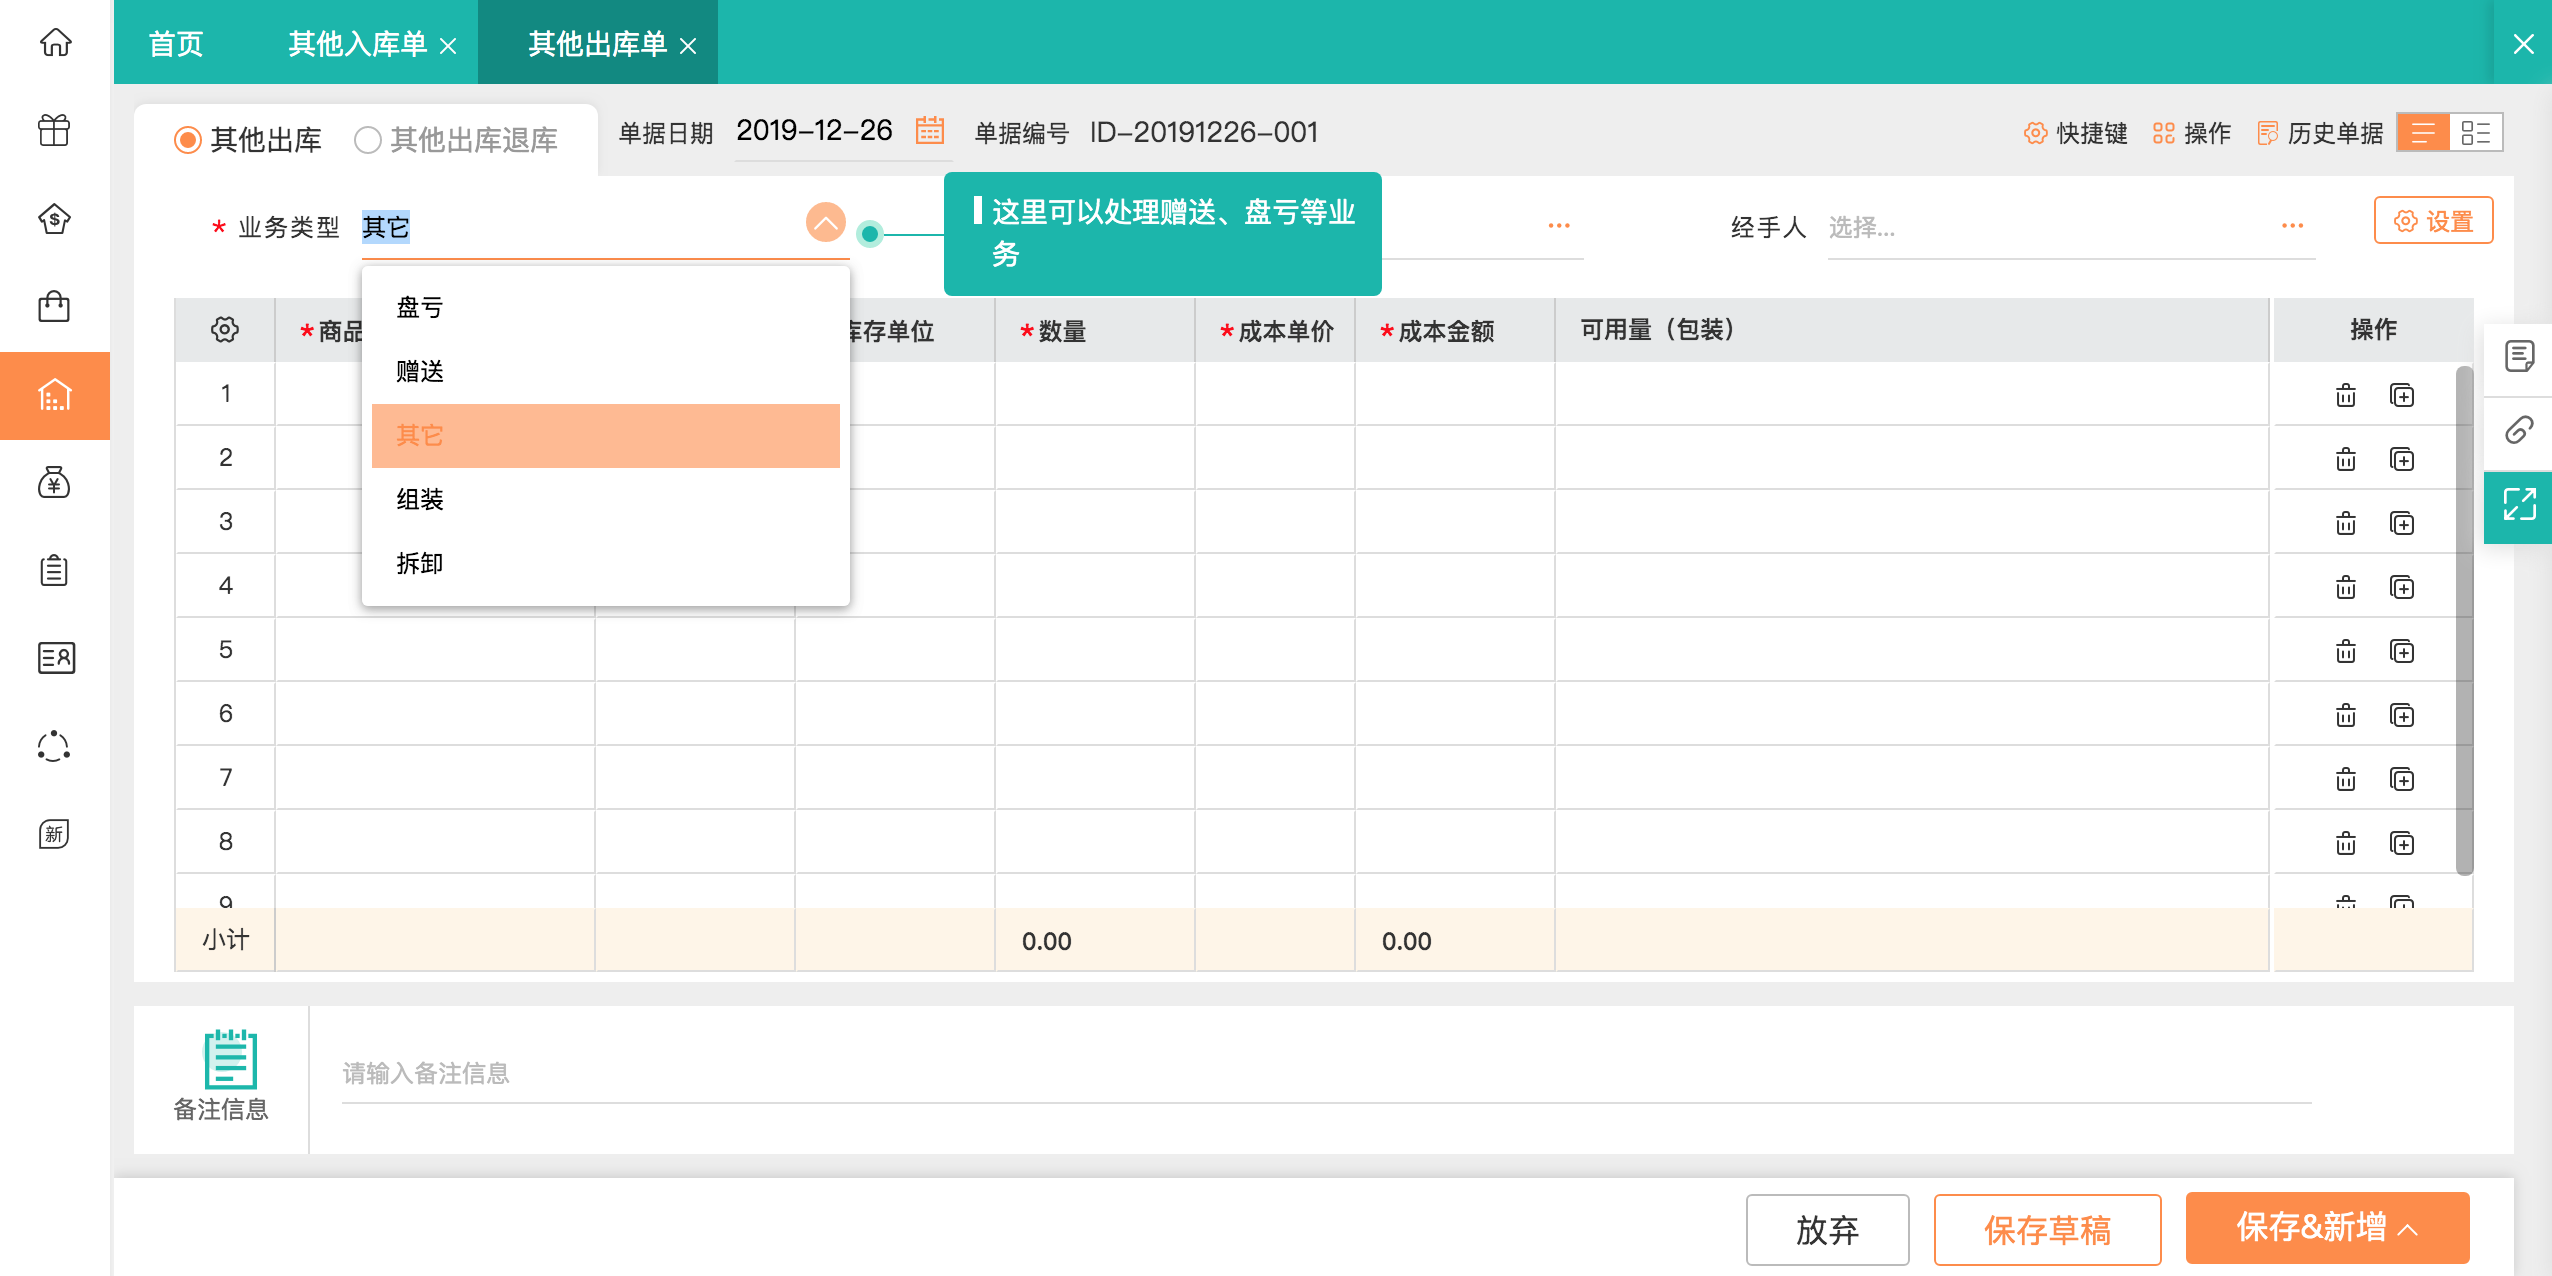Click 保存草稿 save draft button

pyautogui.click(x=2046, y=1226)
